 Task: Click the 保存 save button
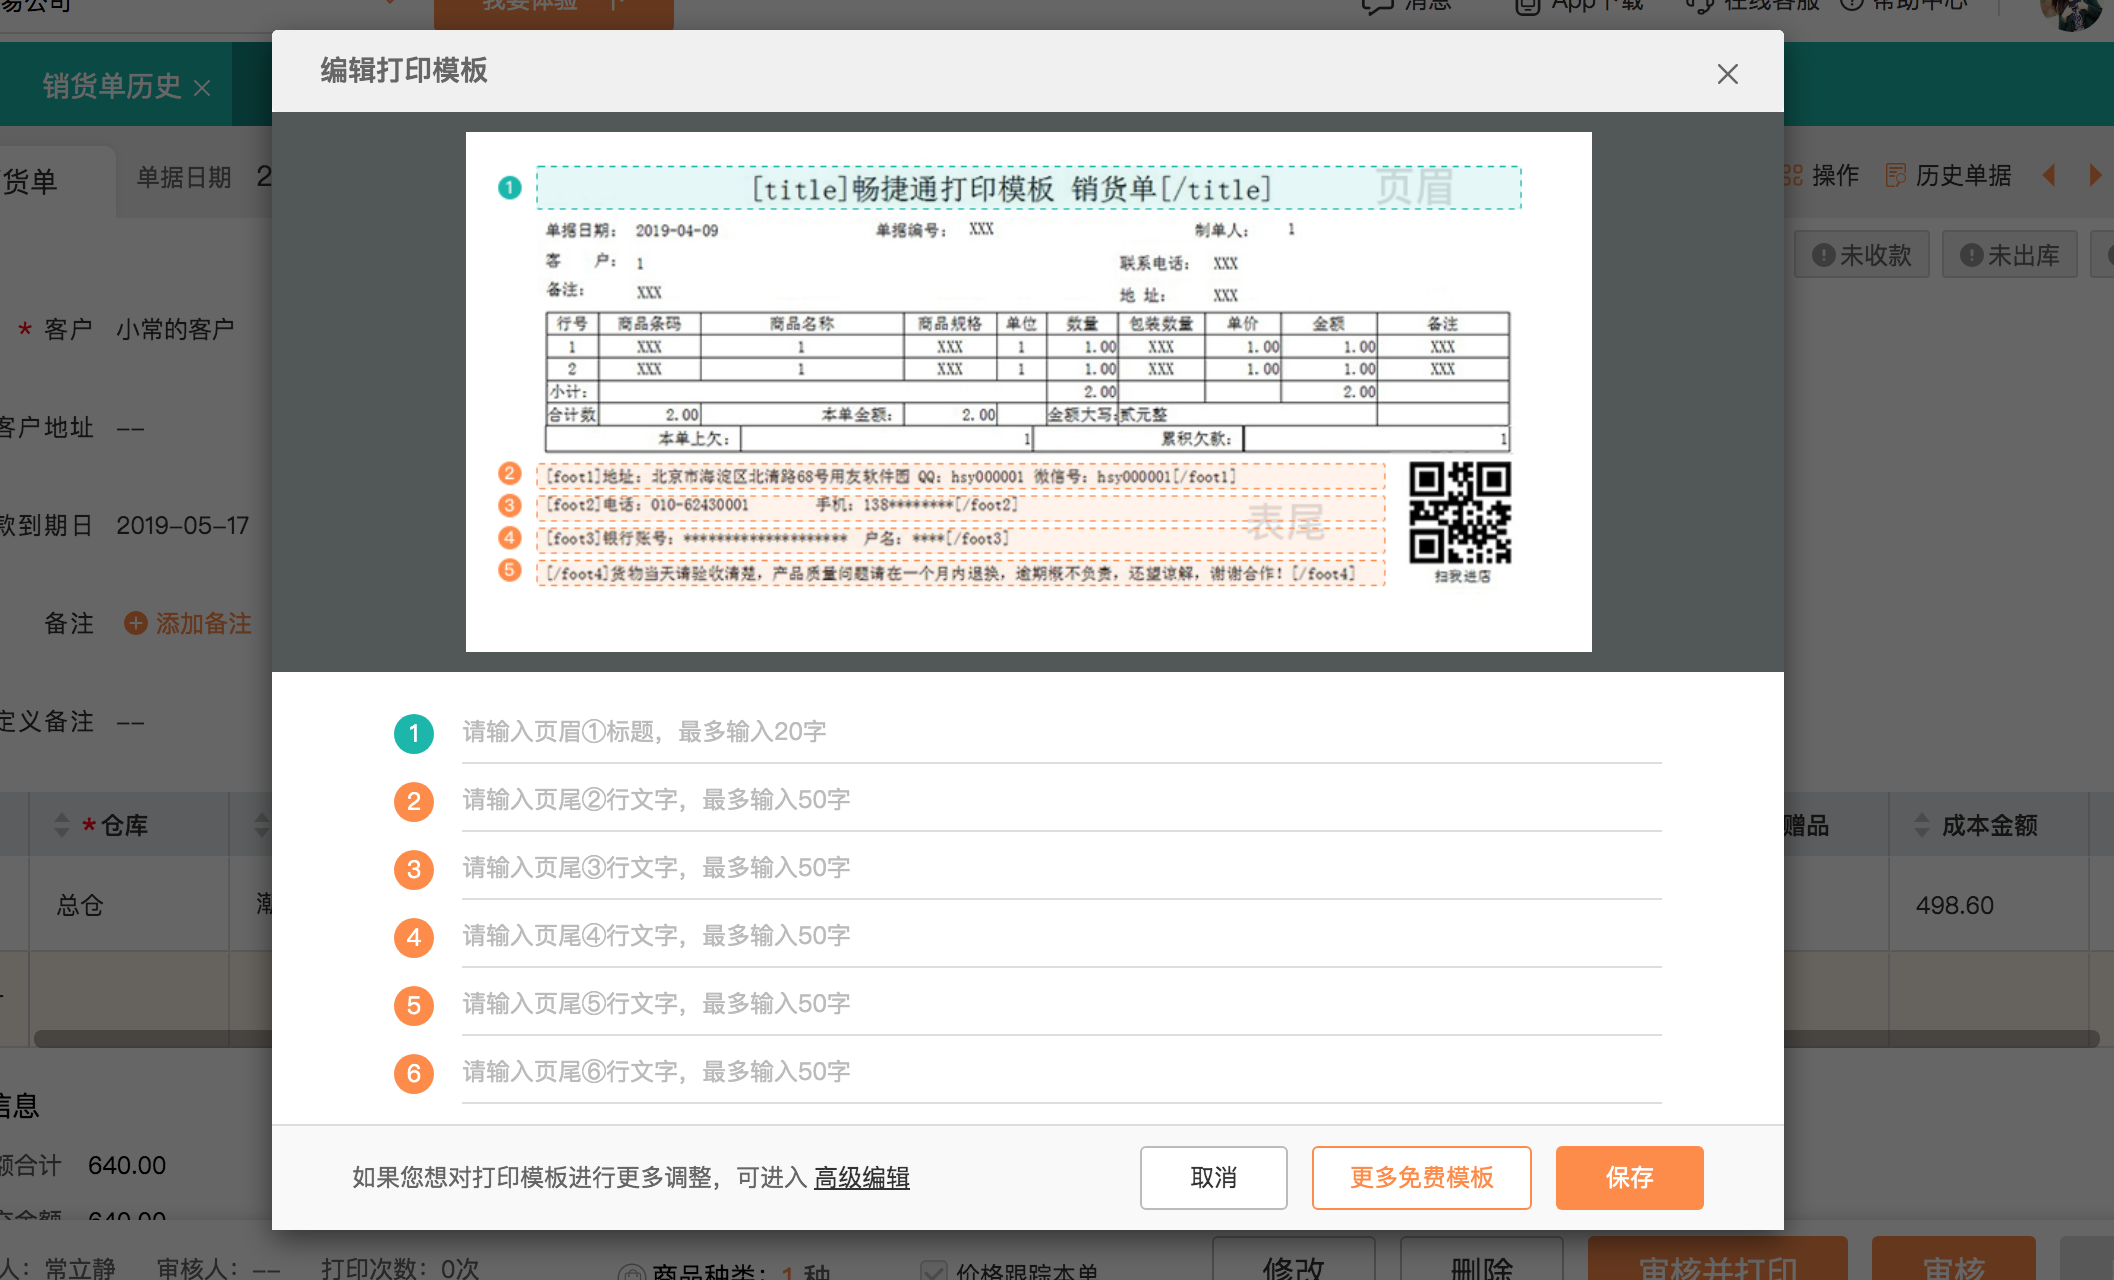click(x=1629, y=1177)
